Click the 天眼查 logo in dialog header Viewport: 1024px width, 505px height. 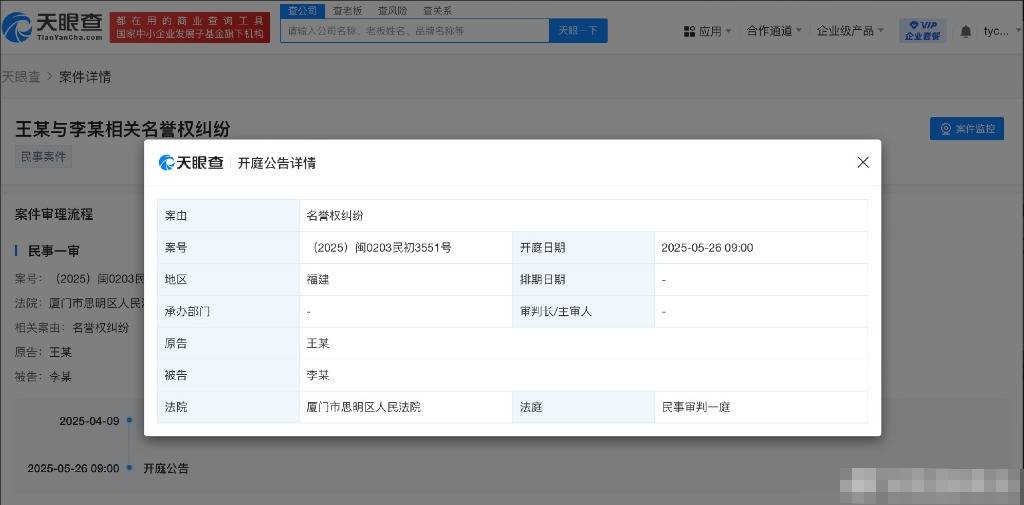click(191, 163)
